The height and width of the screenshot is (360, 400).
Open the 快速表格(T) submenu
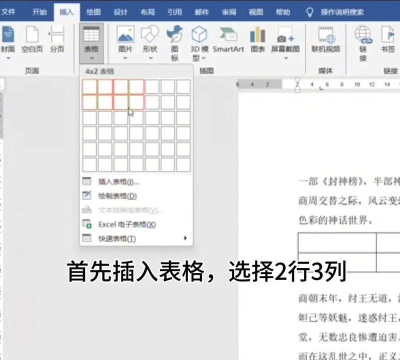tap(136, 238)
